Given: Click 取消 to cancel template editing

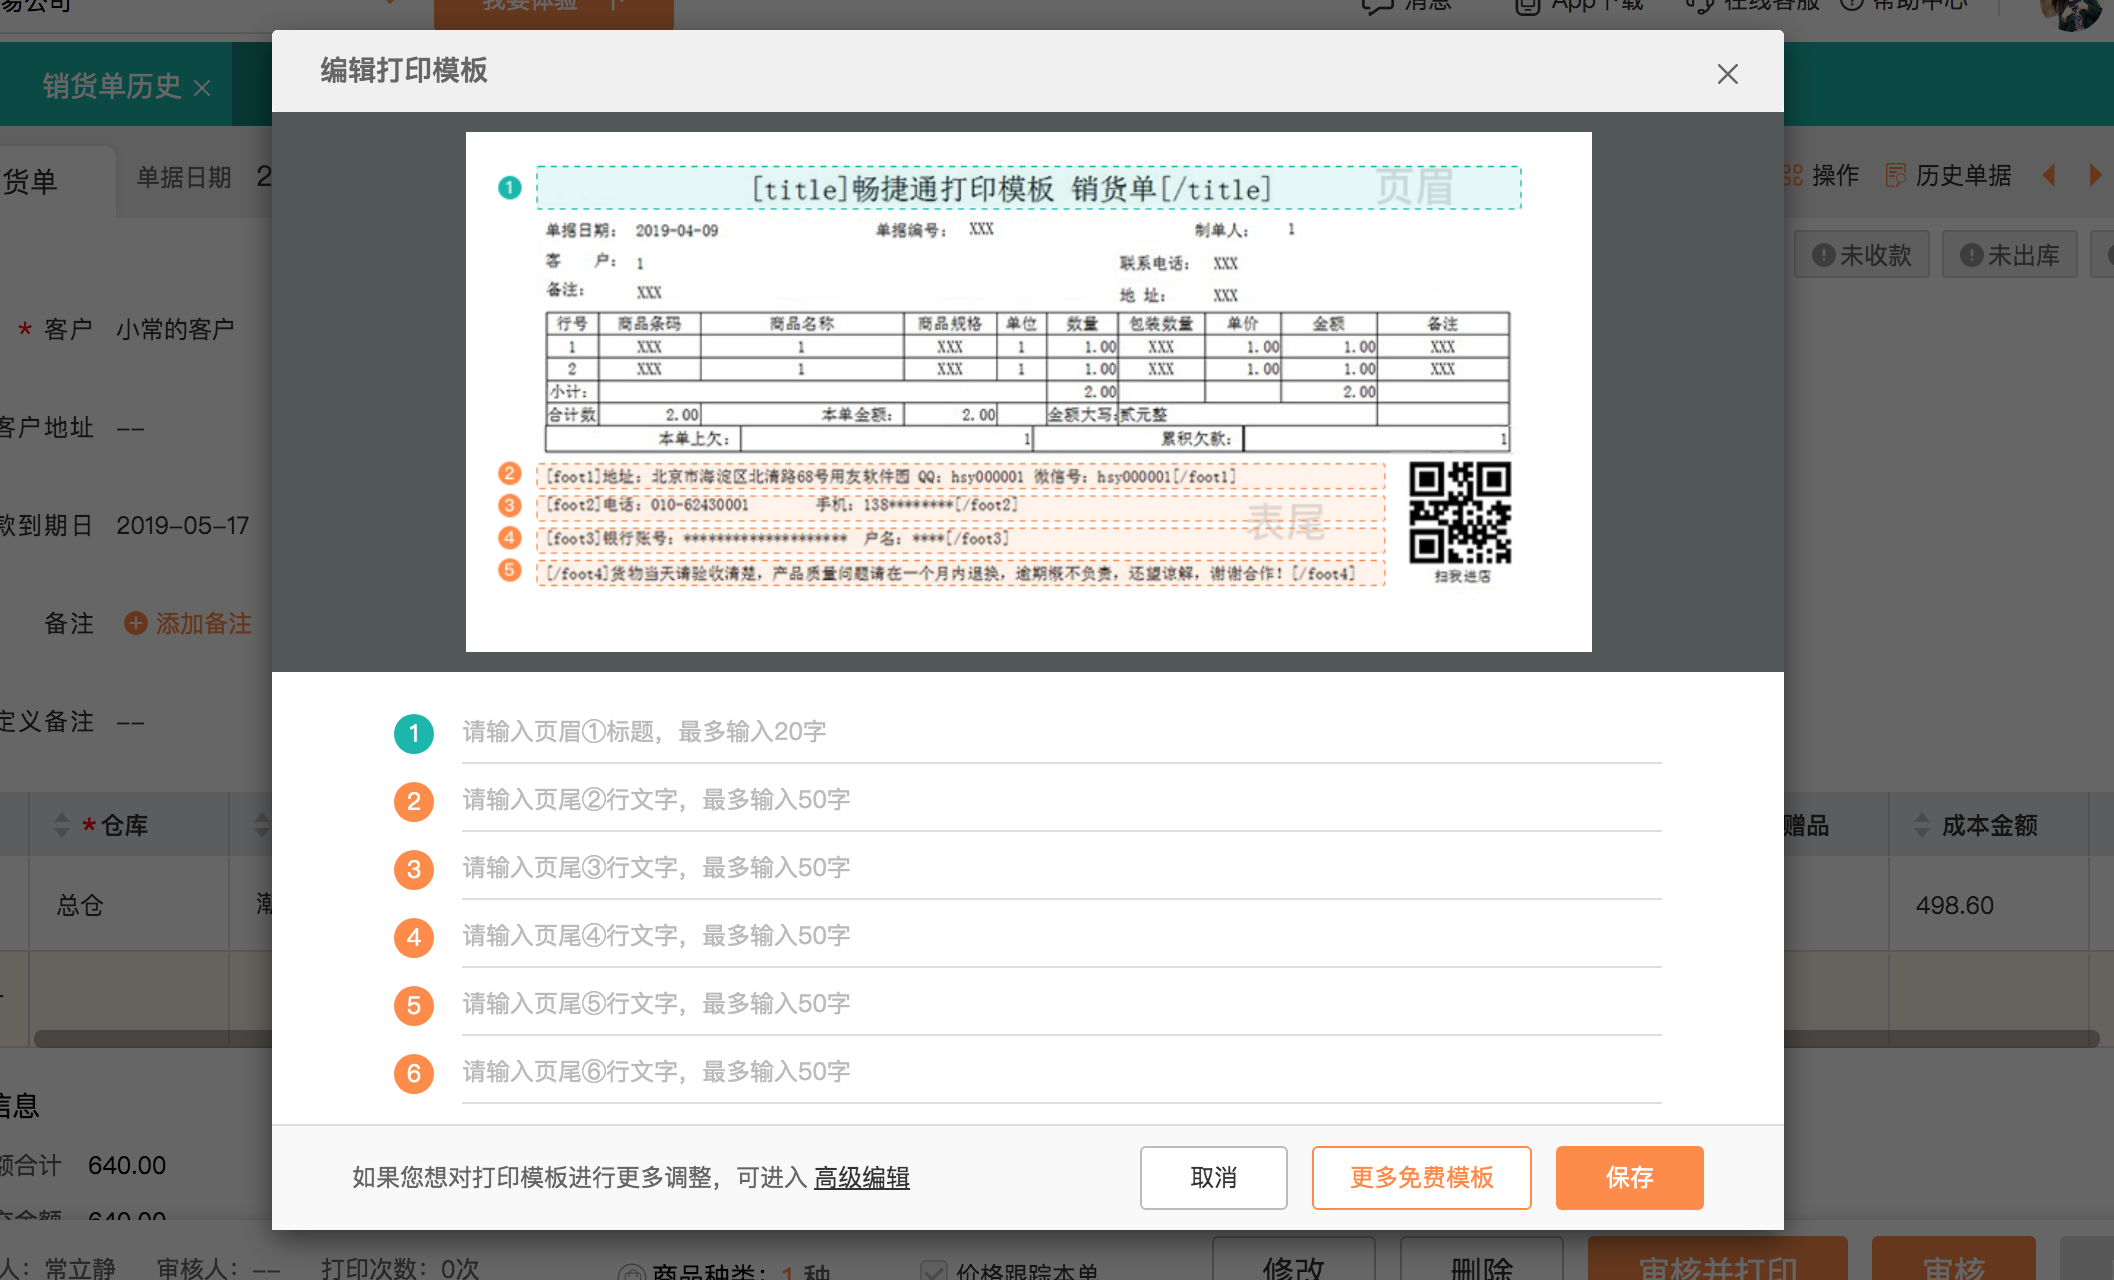Looking at the screenshot, I should (x=1216, y=1177).
